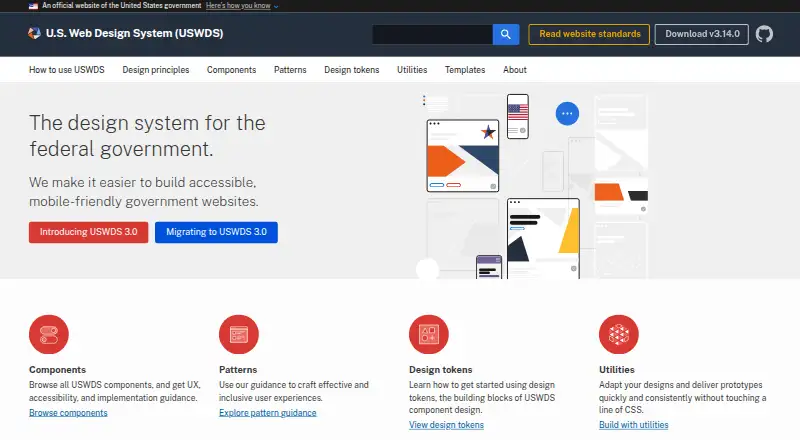Click the Utilities section heading
800x440 pixels.
pyautogui.click(x=616, y=370)
